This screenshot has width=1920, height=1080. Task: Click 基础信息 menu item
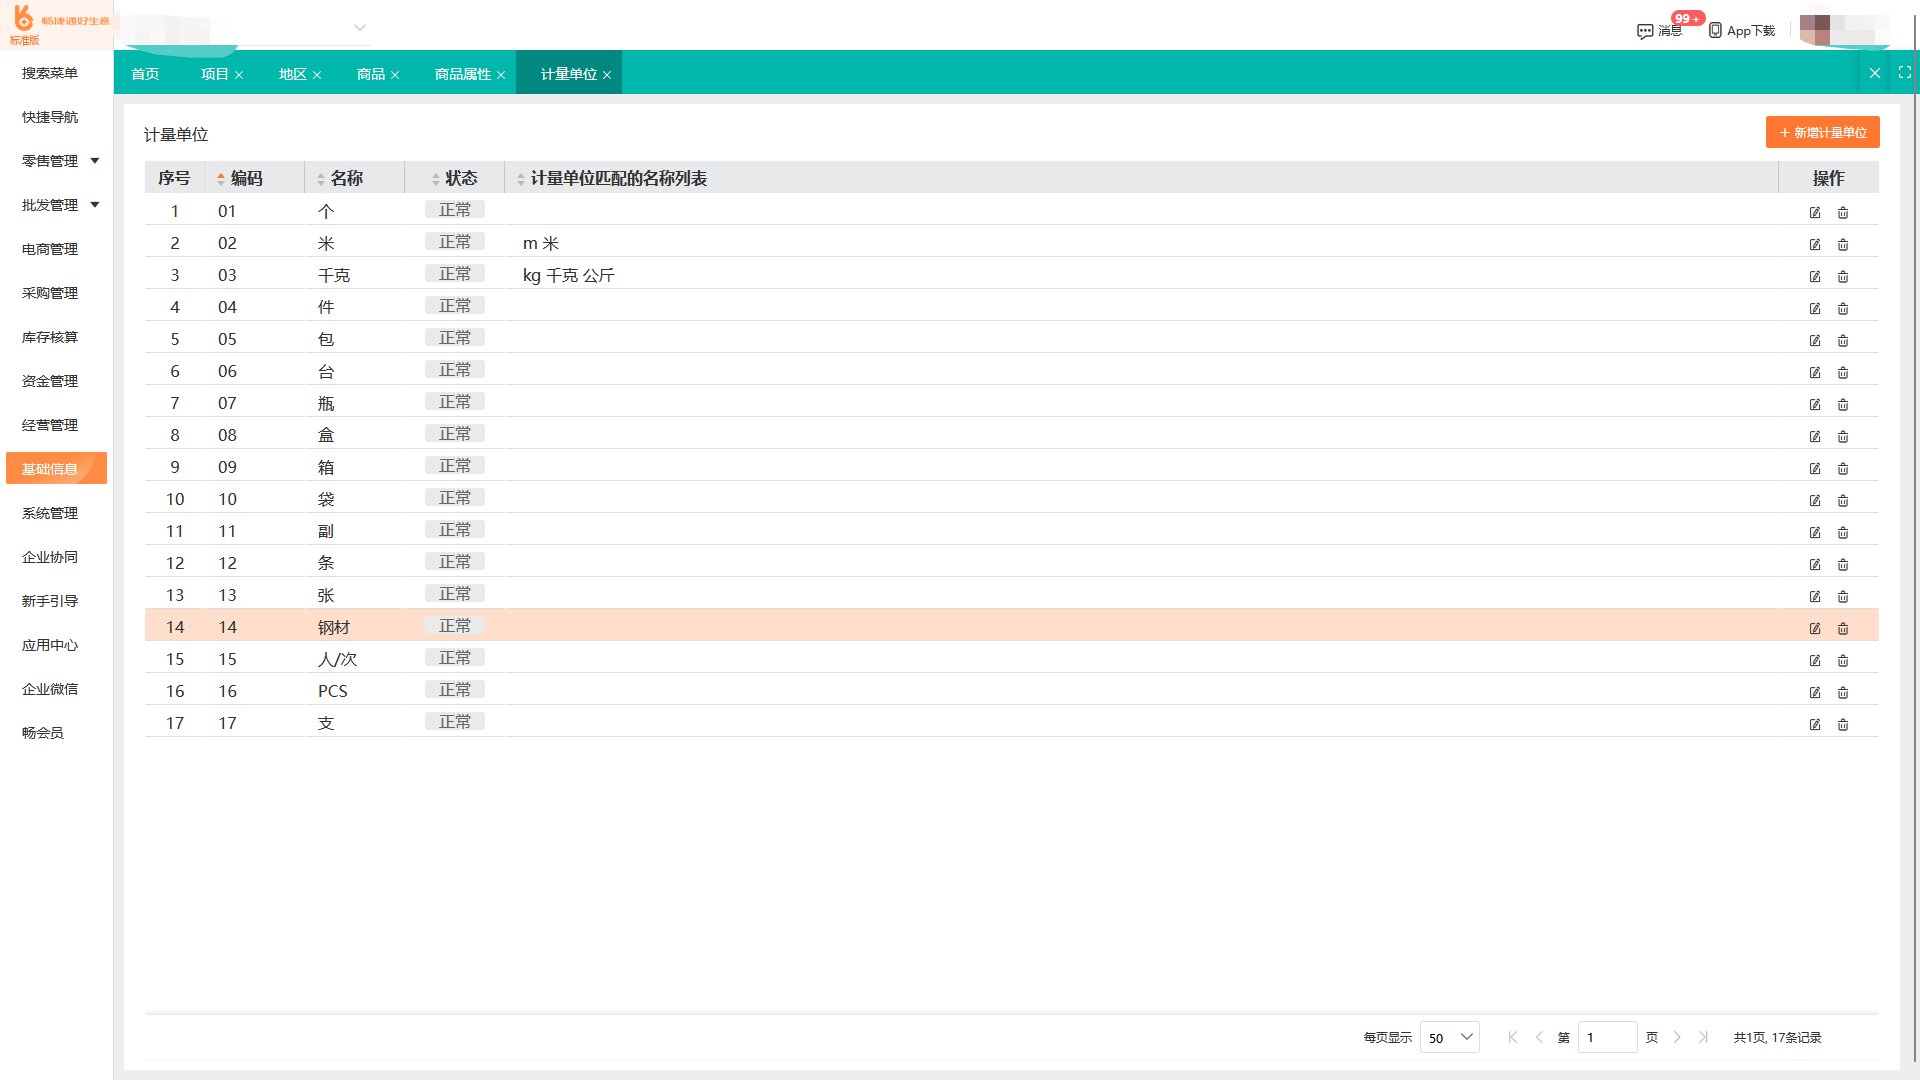(x=53, y=468)
